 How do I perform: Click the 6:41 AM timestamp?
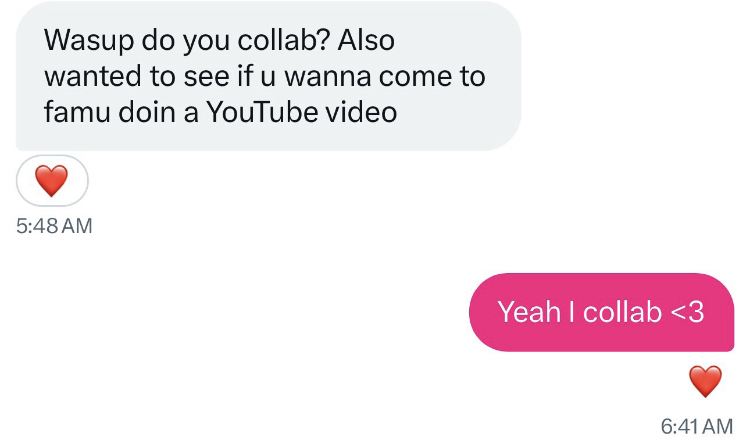click(x=696, y=426)
